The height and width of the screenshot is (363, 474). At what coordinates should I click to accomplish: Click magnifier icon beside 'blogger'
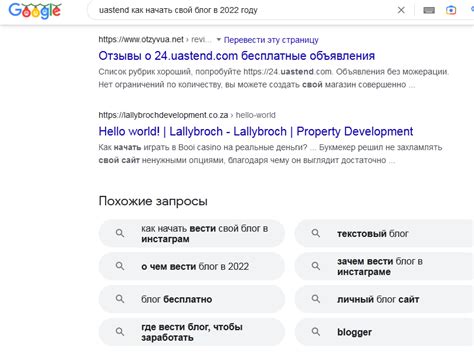[316, 332]
